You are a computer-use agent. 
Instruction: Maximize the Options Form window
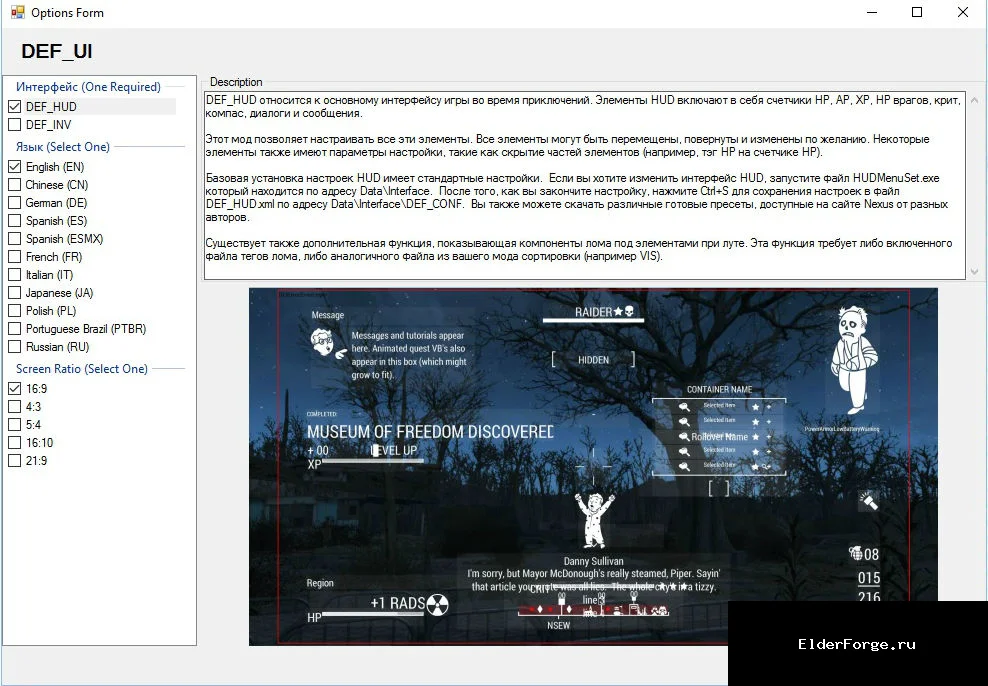point(917,13)
